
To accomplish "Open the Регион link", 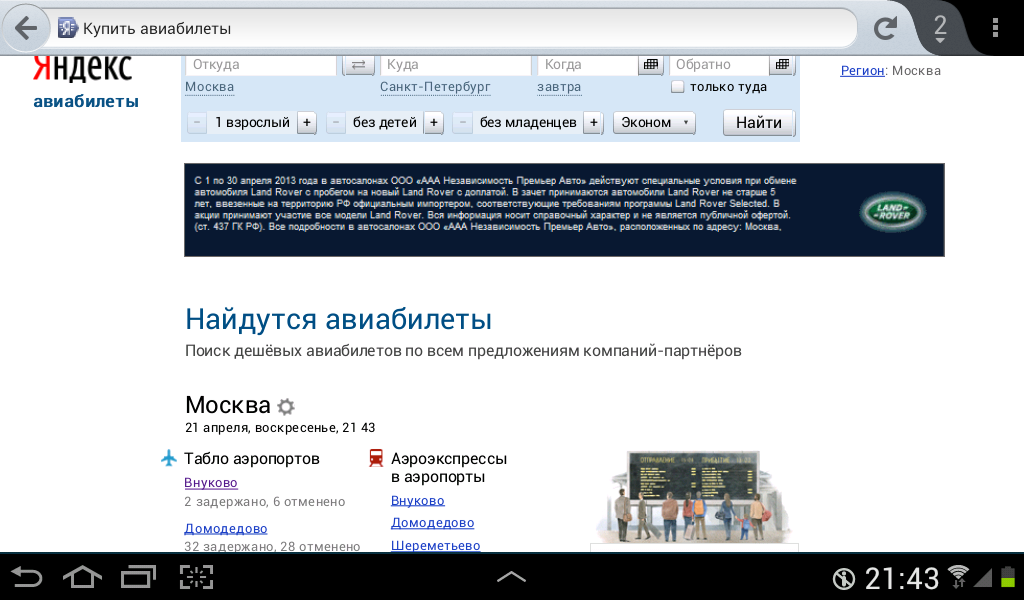I will pyautogui.click(x=862, y=71).
